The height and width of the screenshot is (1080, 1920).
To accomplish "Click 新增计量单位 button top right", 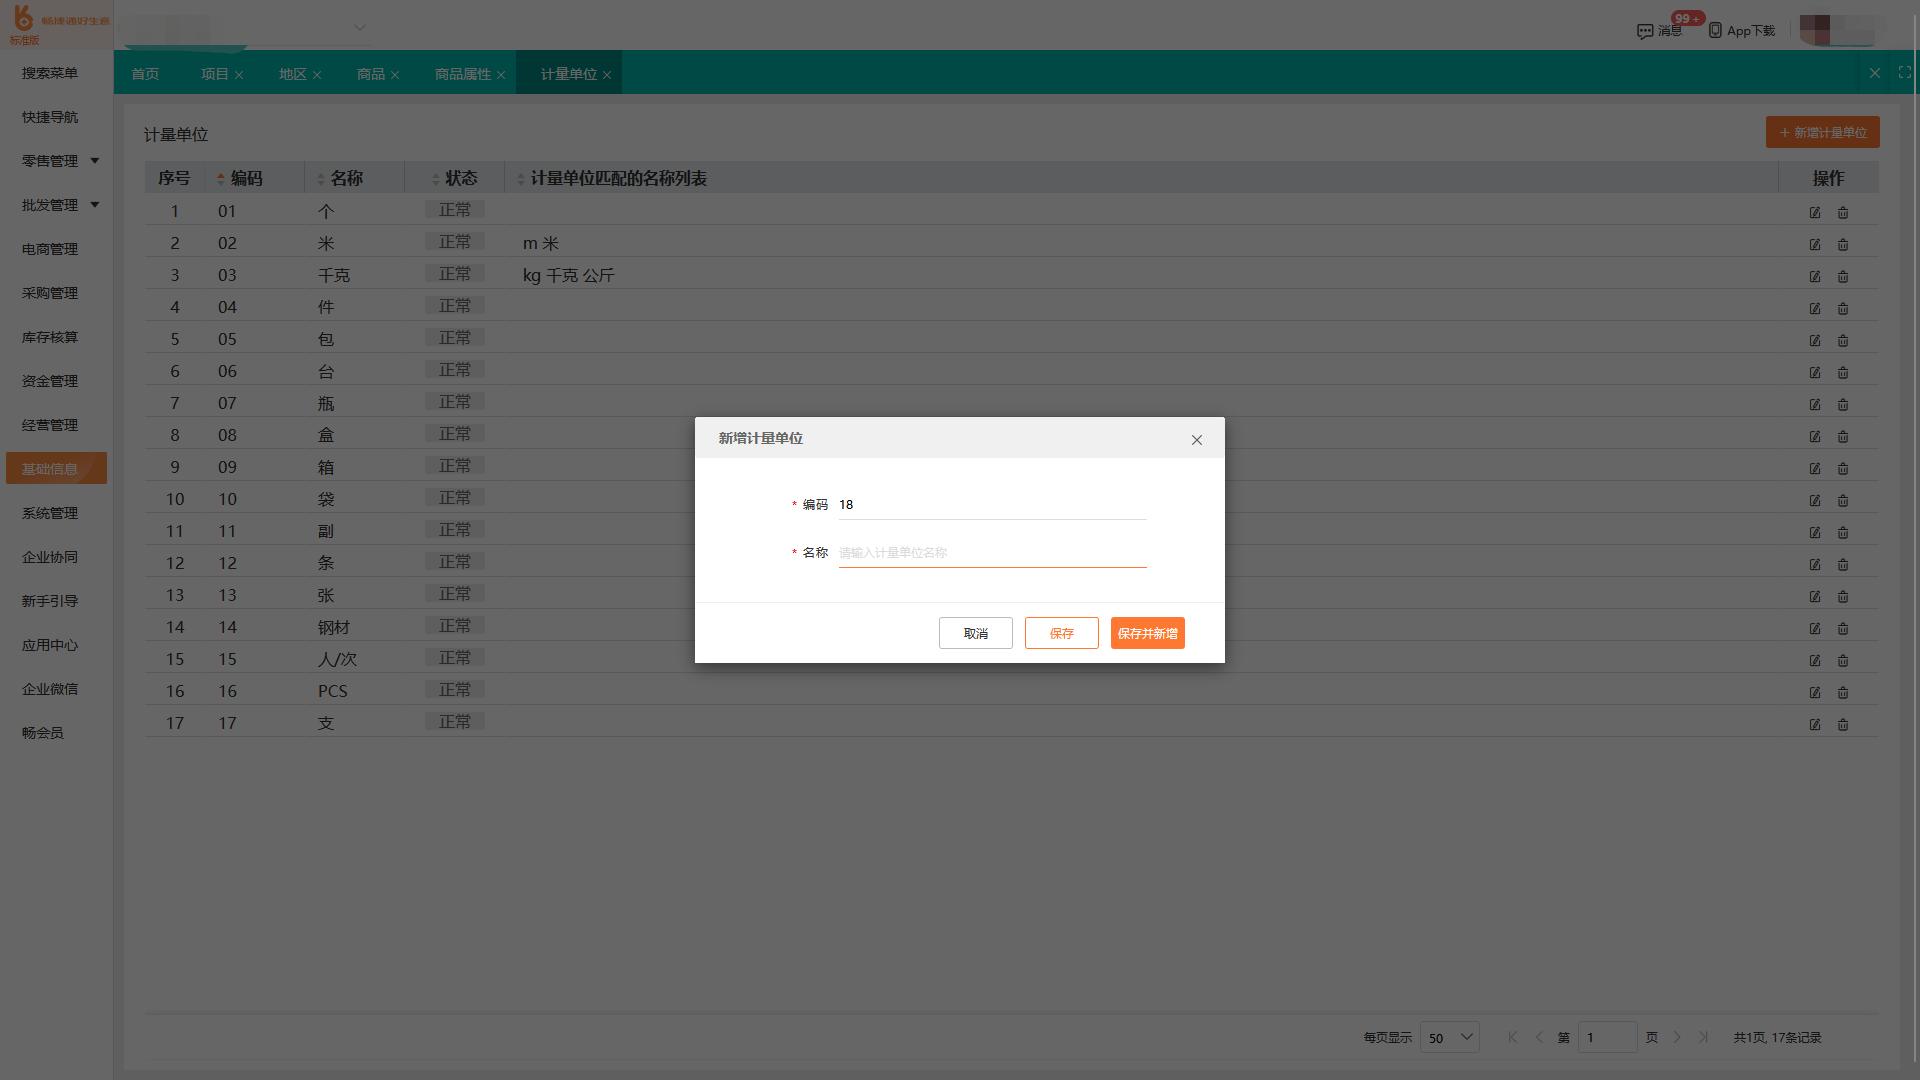I will (x=1822, y=132).
